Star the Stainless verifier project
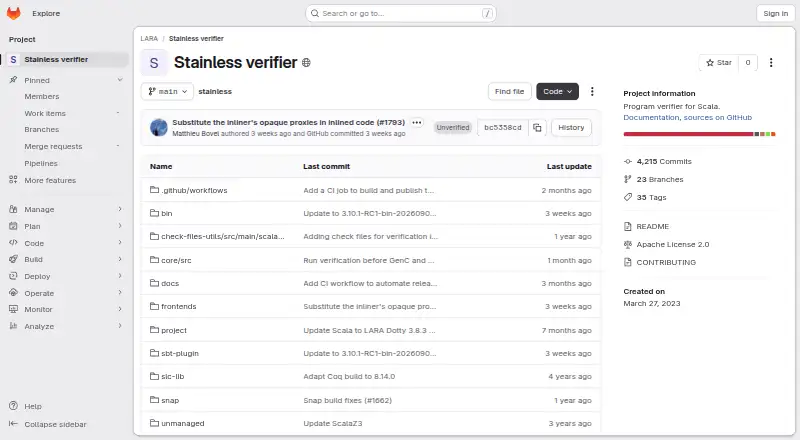Viewport: 800px width, 440px height. 719,62
